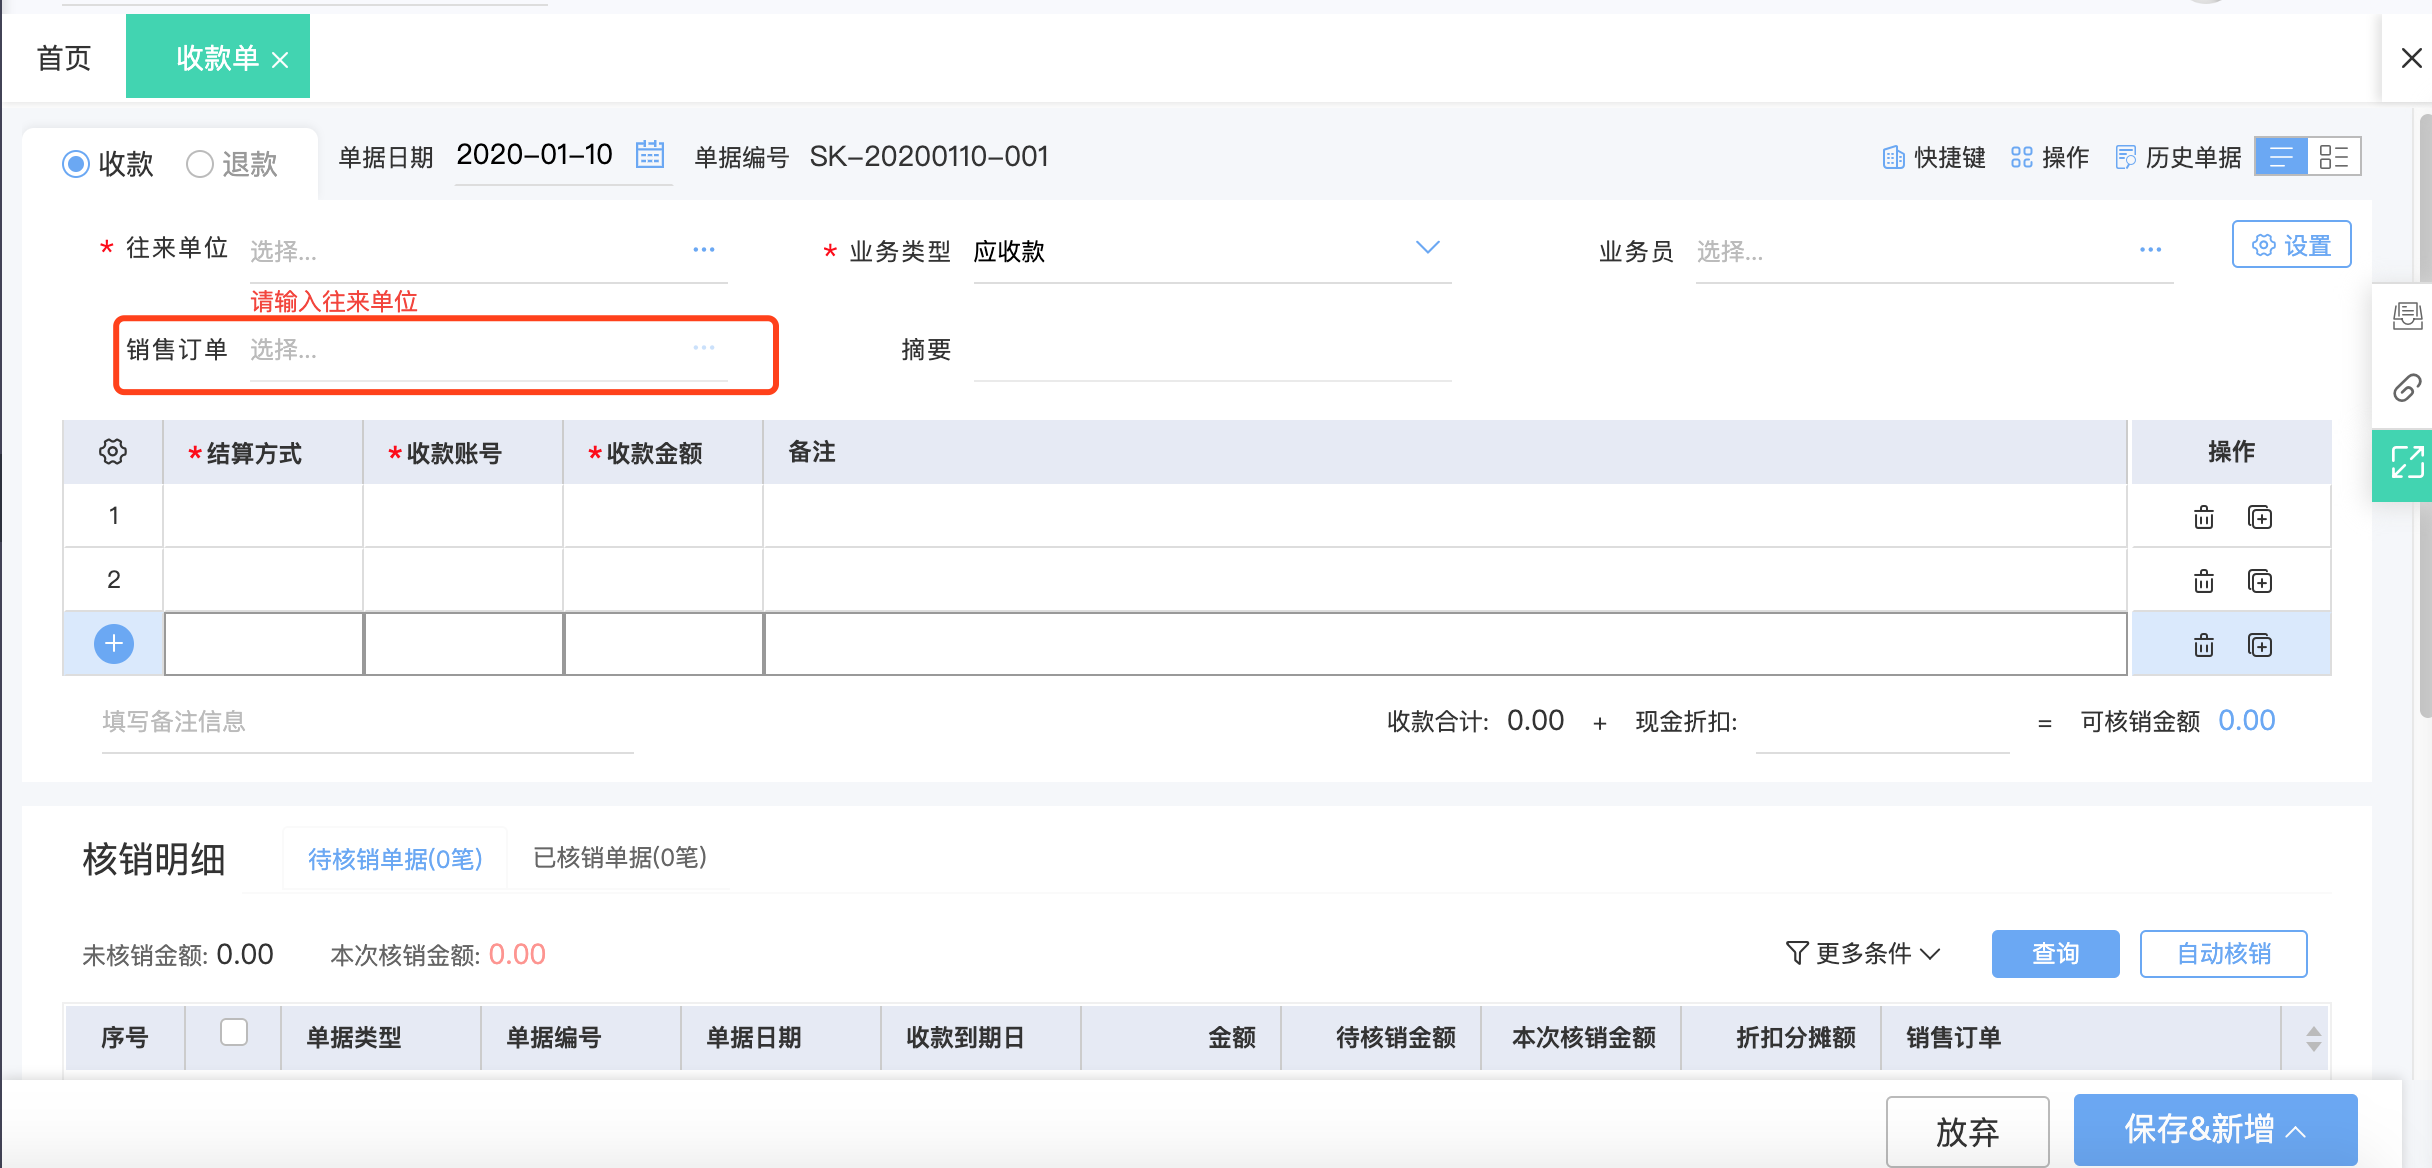Screen dimensions: 2432x1168
Task: Click 查询 query button
Action: coord(2049,954)
